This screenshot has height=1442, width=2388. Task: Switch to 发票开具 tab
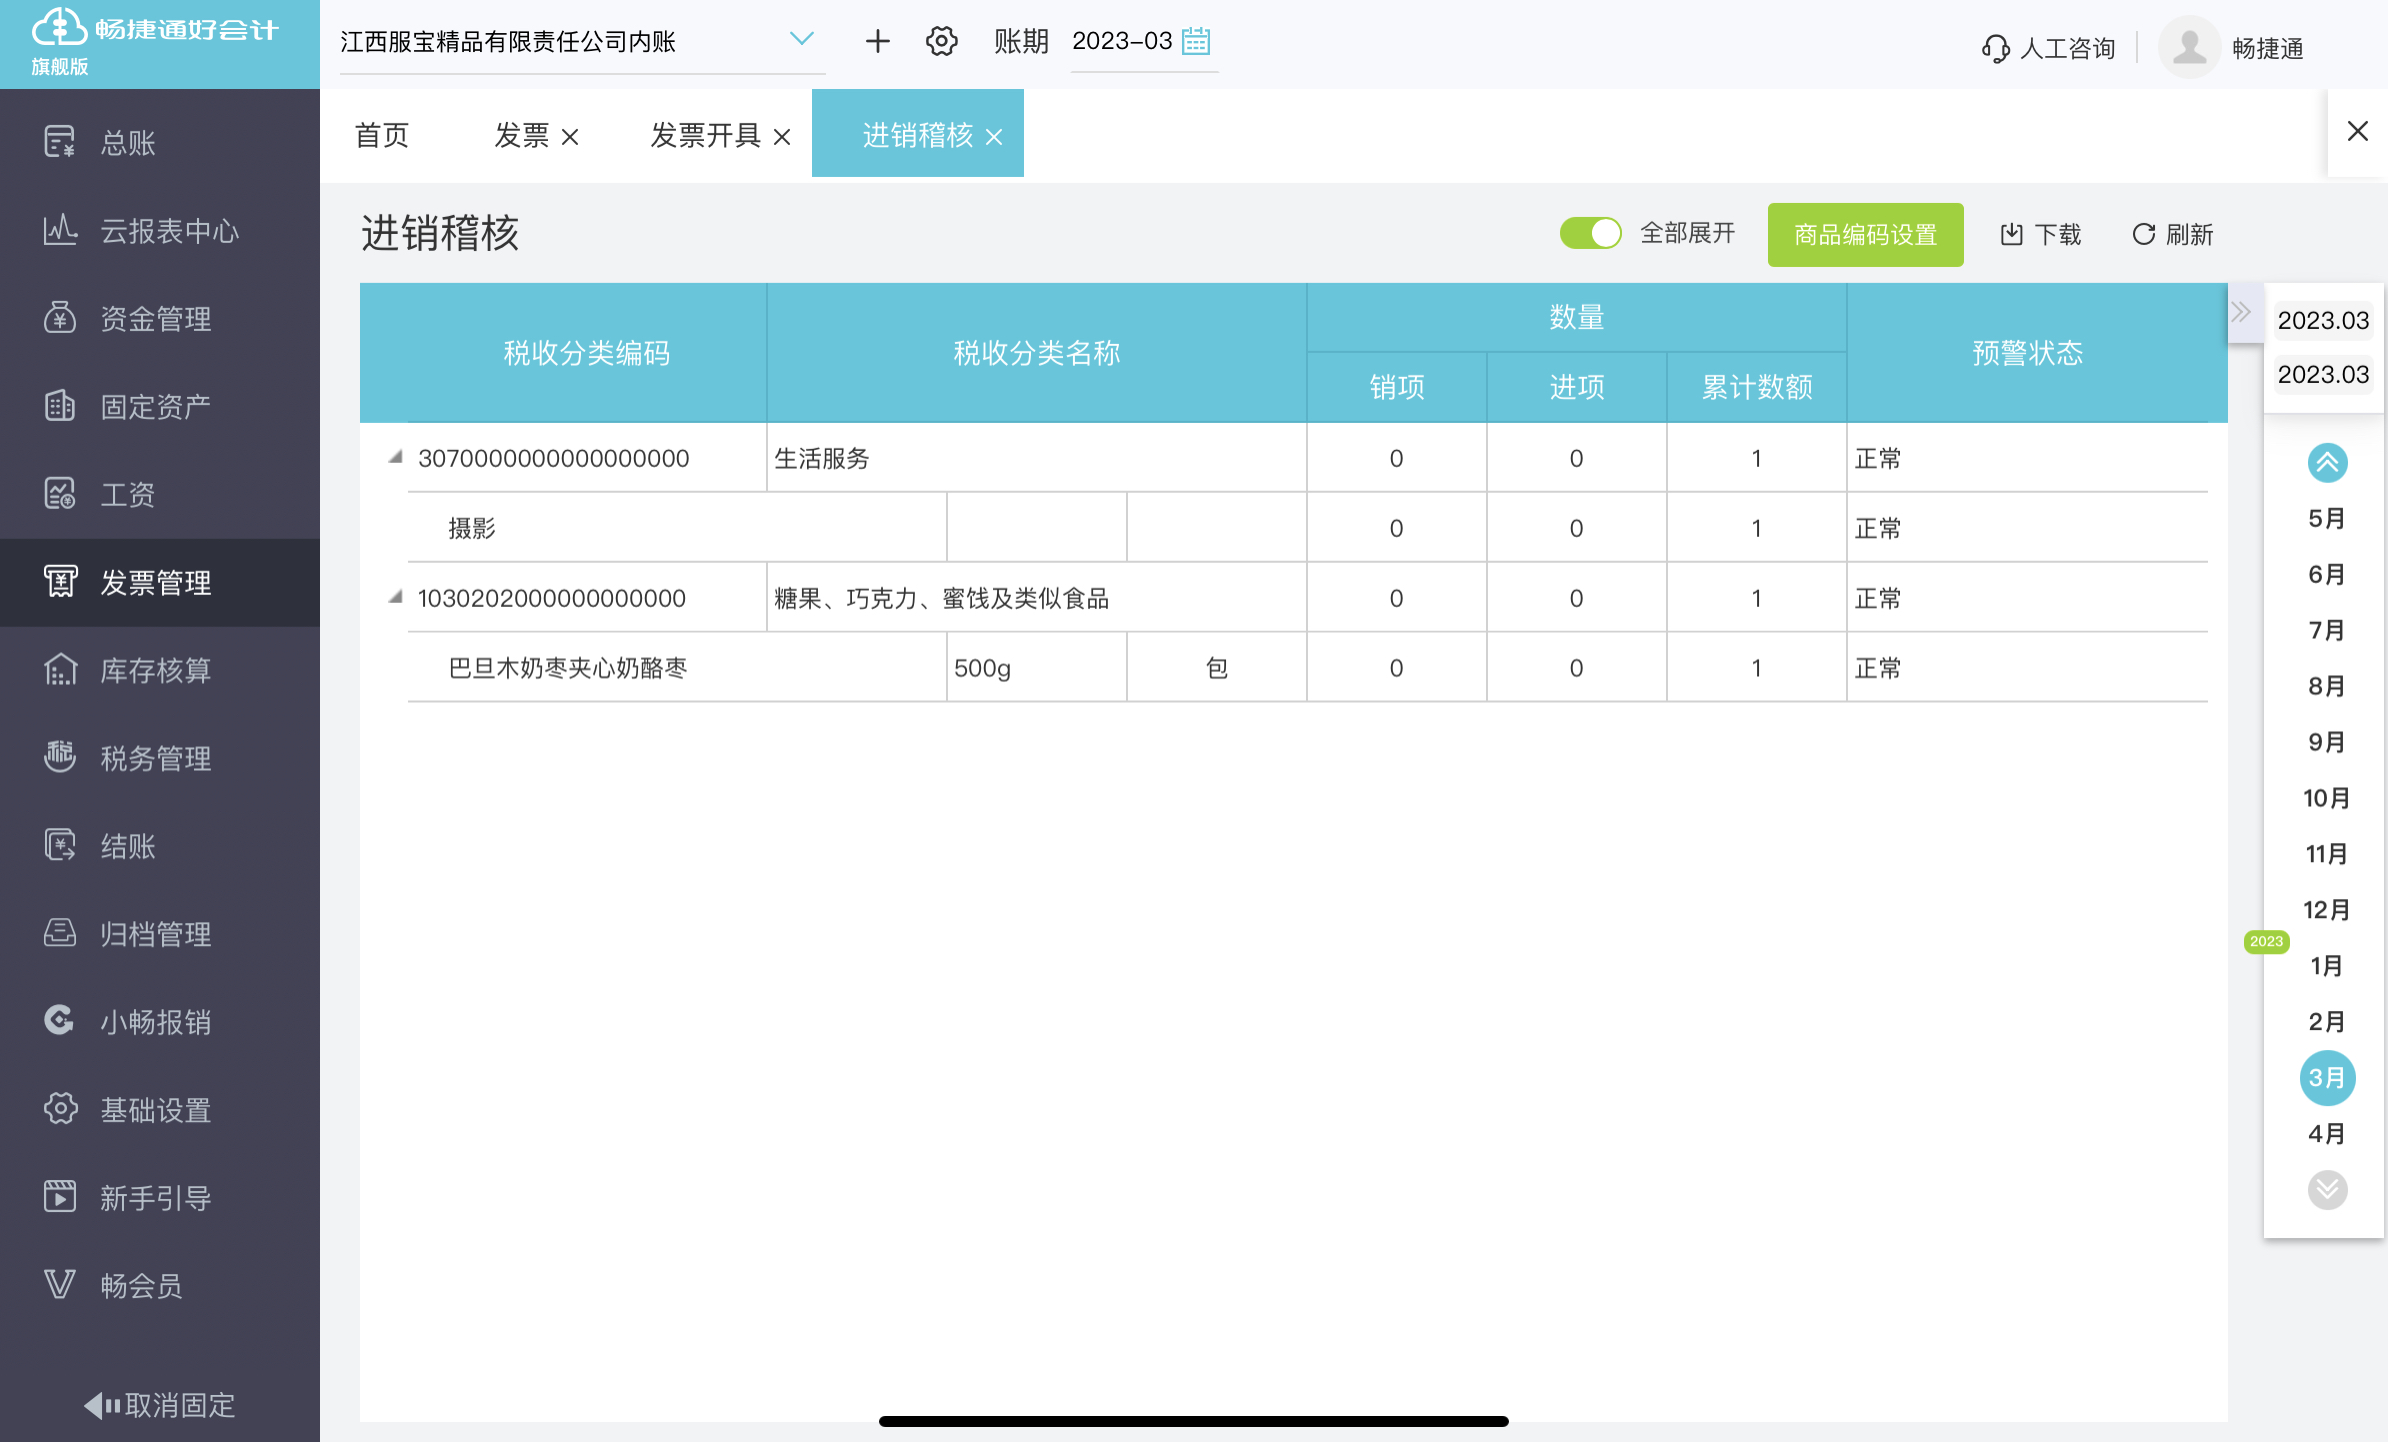(x=703, y=135)
